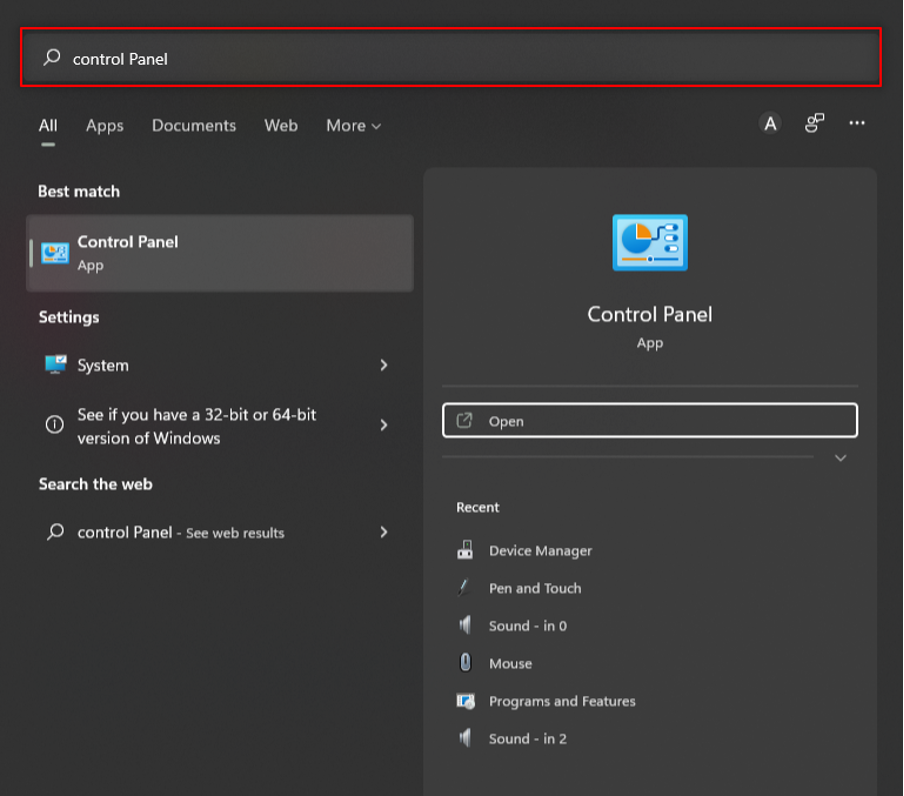This screenshot has width=904, height=796.
Task: Open Device Manager from Recent
Action: pyautogui.click(x=540, y=550)
